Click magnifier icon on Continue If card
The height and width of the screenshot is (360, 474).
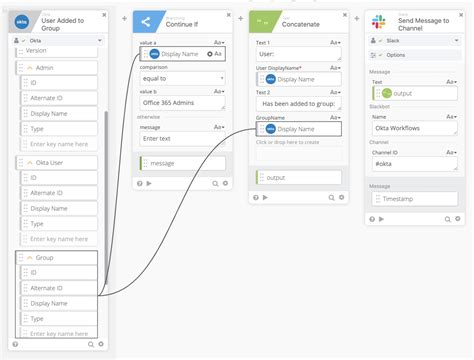point(215,183)
